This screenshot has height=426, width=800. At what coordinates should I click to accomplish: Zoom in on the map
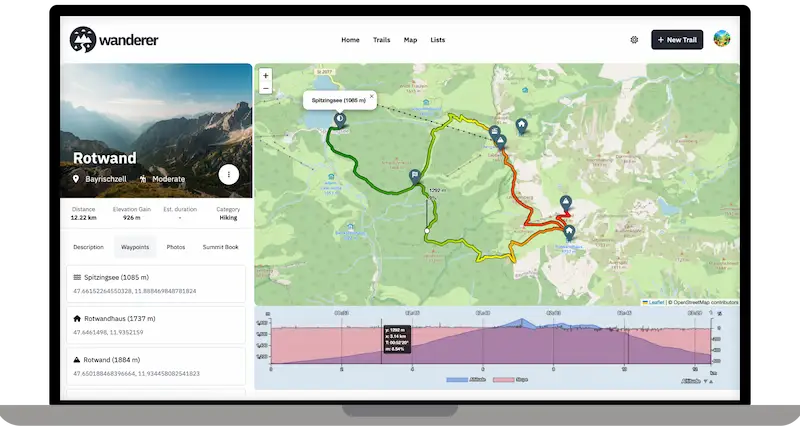coord(265,75)
